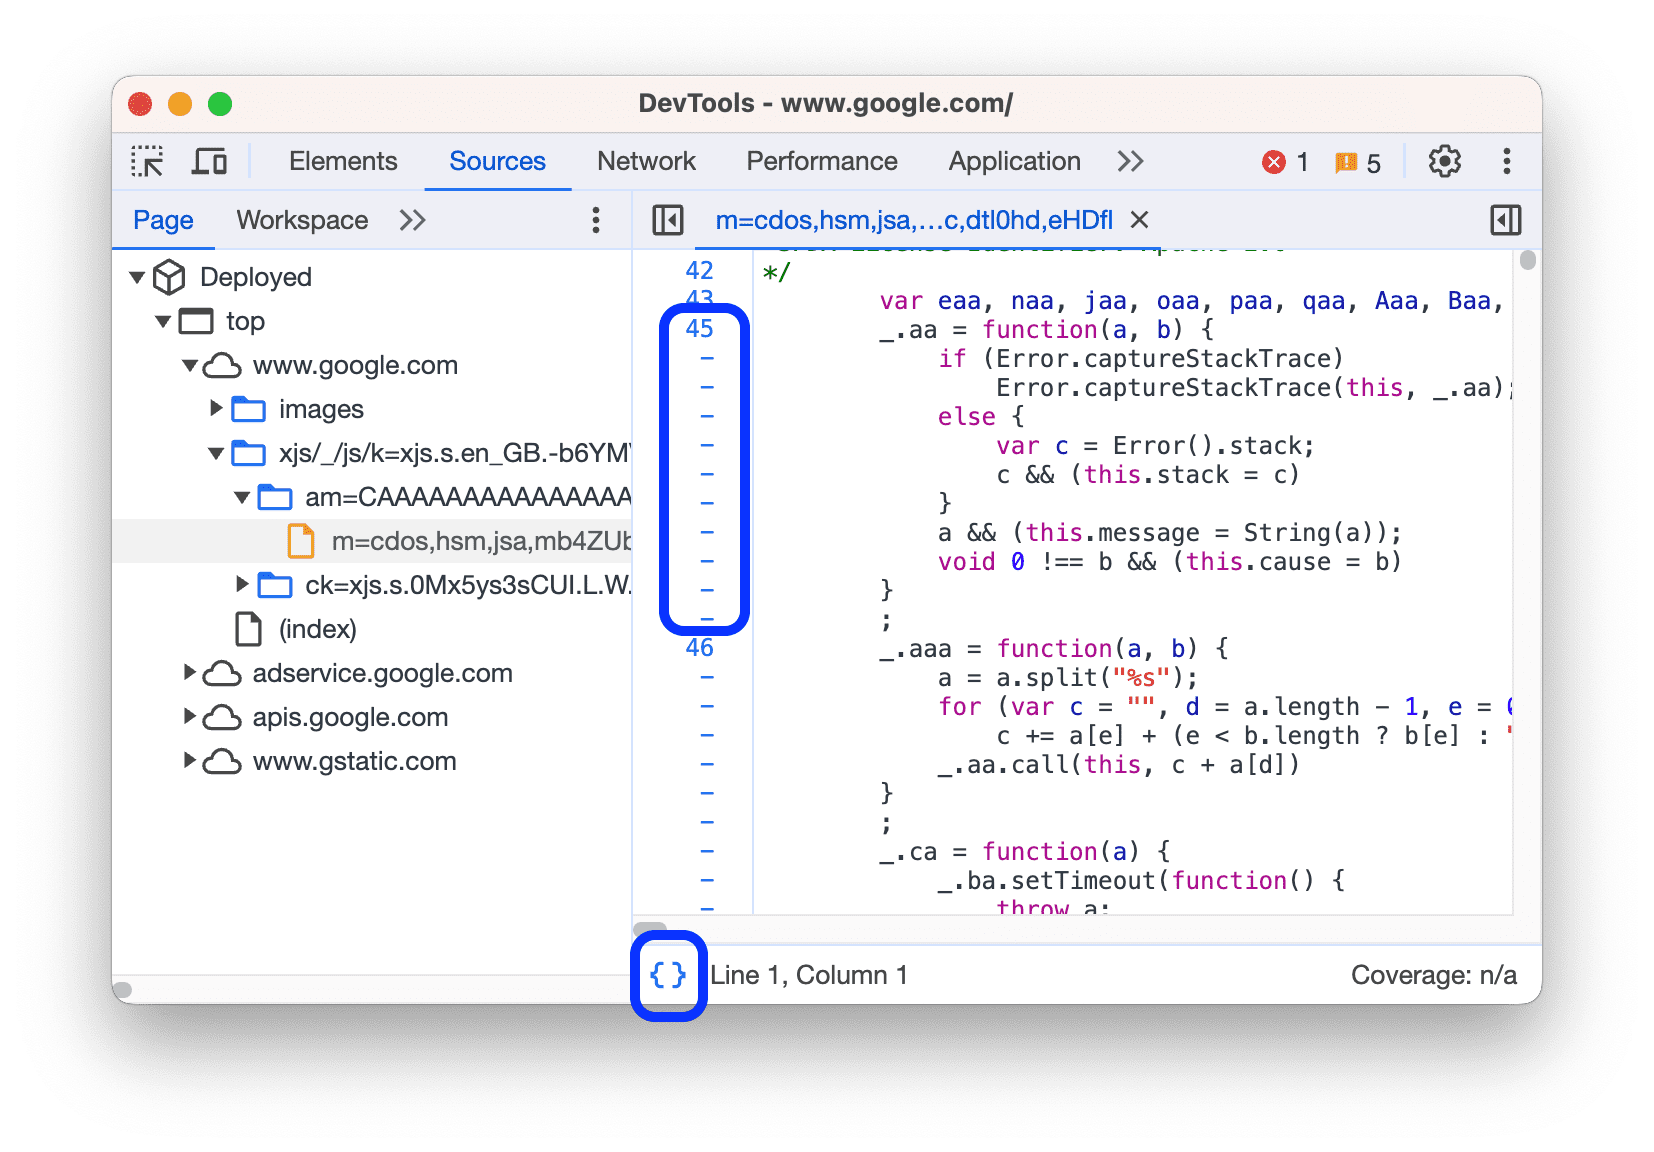Set a breakpoint on line 45
The image size is (1654, 1152).
700,328
